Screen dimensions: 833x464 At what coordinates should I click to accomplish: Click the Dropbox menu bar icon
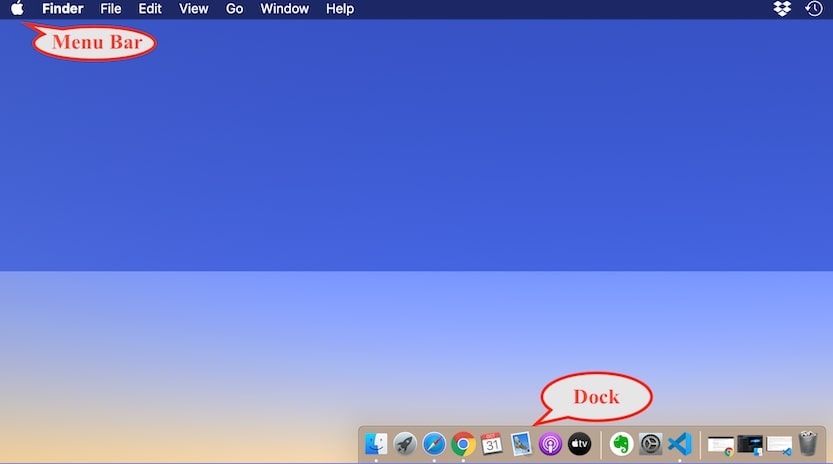(782, 9)
